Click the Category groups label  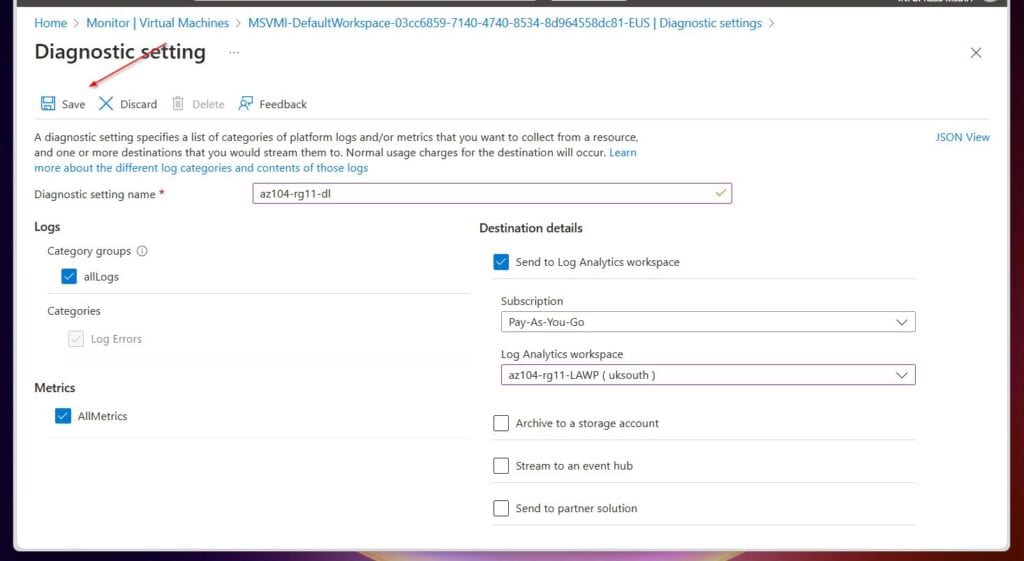(x=89, y=251)
